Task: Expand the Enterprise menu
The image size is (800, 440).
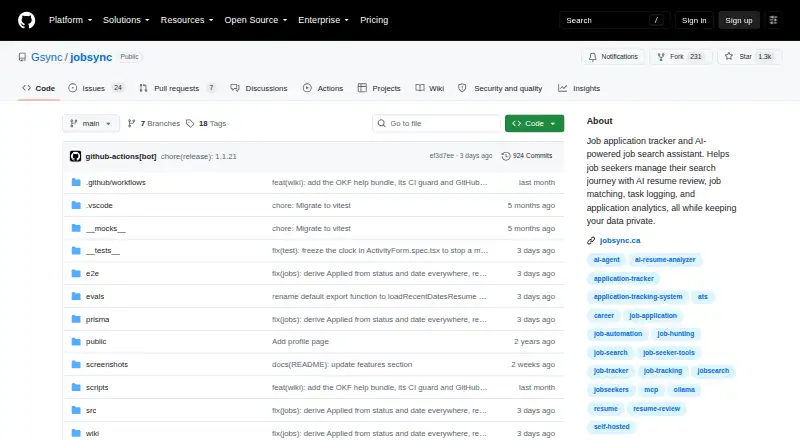Action: click(323, 20)
